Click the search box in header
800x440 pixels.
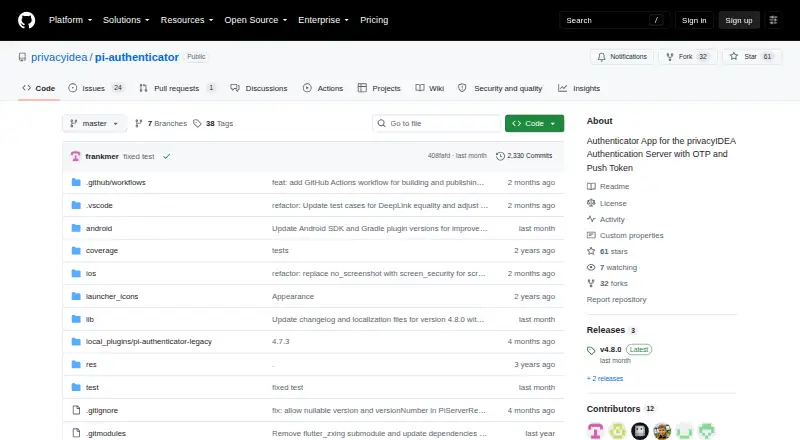tap(614, 20)
